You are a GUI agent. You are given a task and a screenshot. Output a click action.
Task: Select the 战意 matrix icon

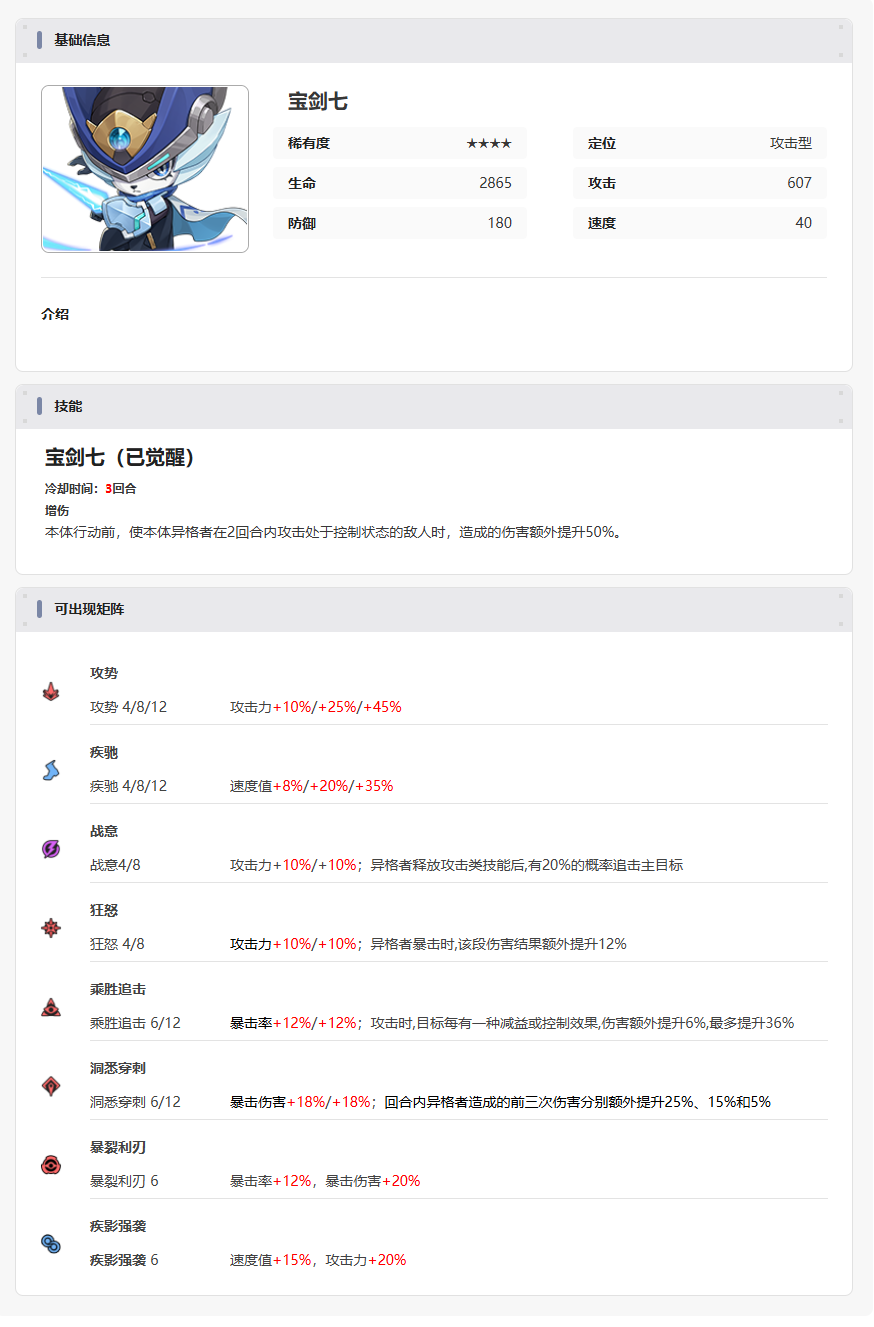click(x=50, y=848)
